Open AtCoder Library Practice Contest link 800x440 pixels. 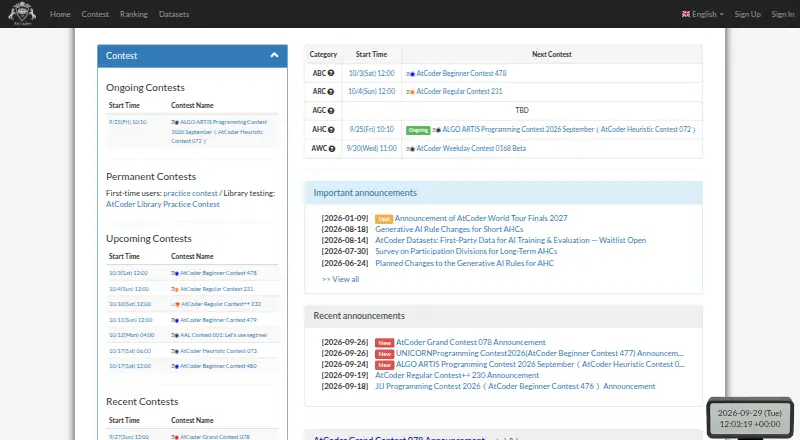pos(163,204)
